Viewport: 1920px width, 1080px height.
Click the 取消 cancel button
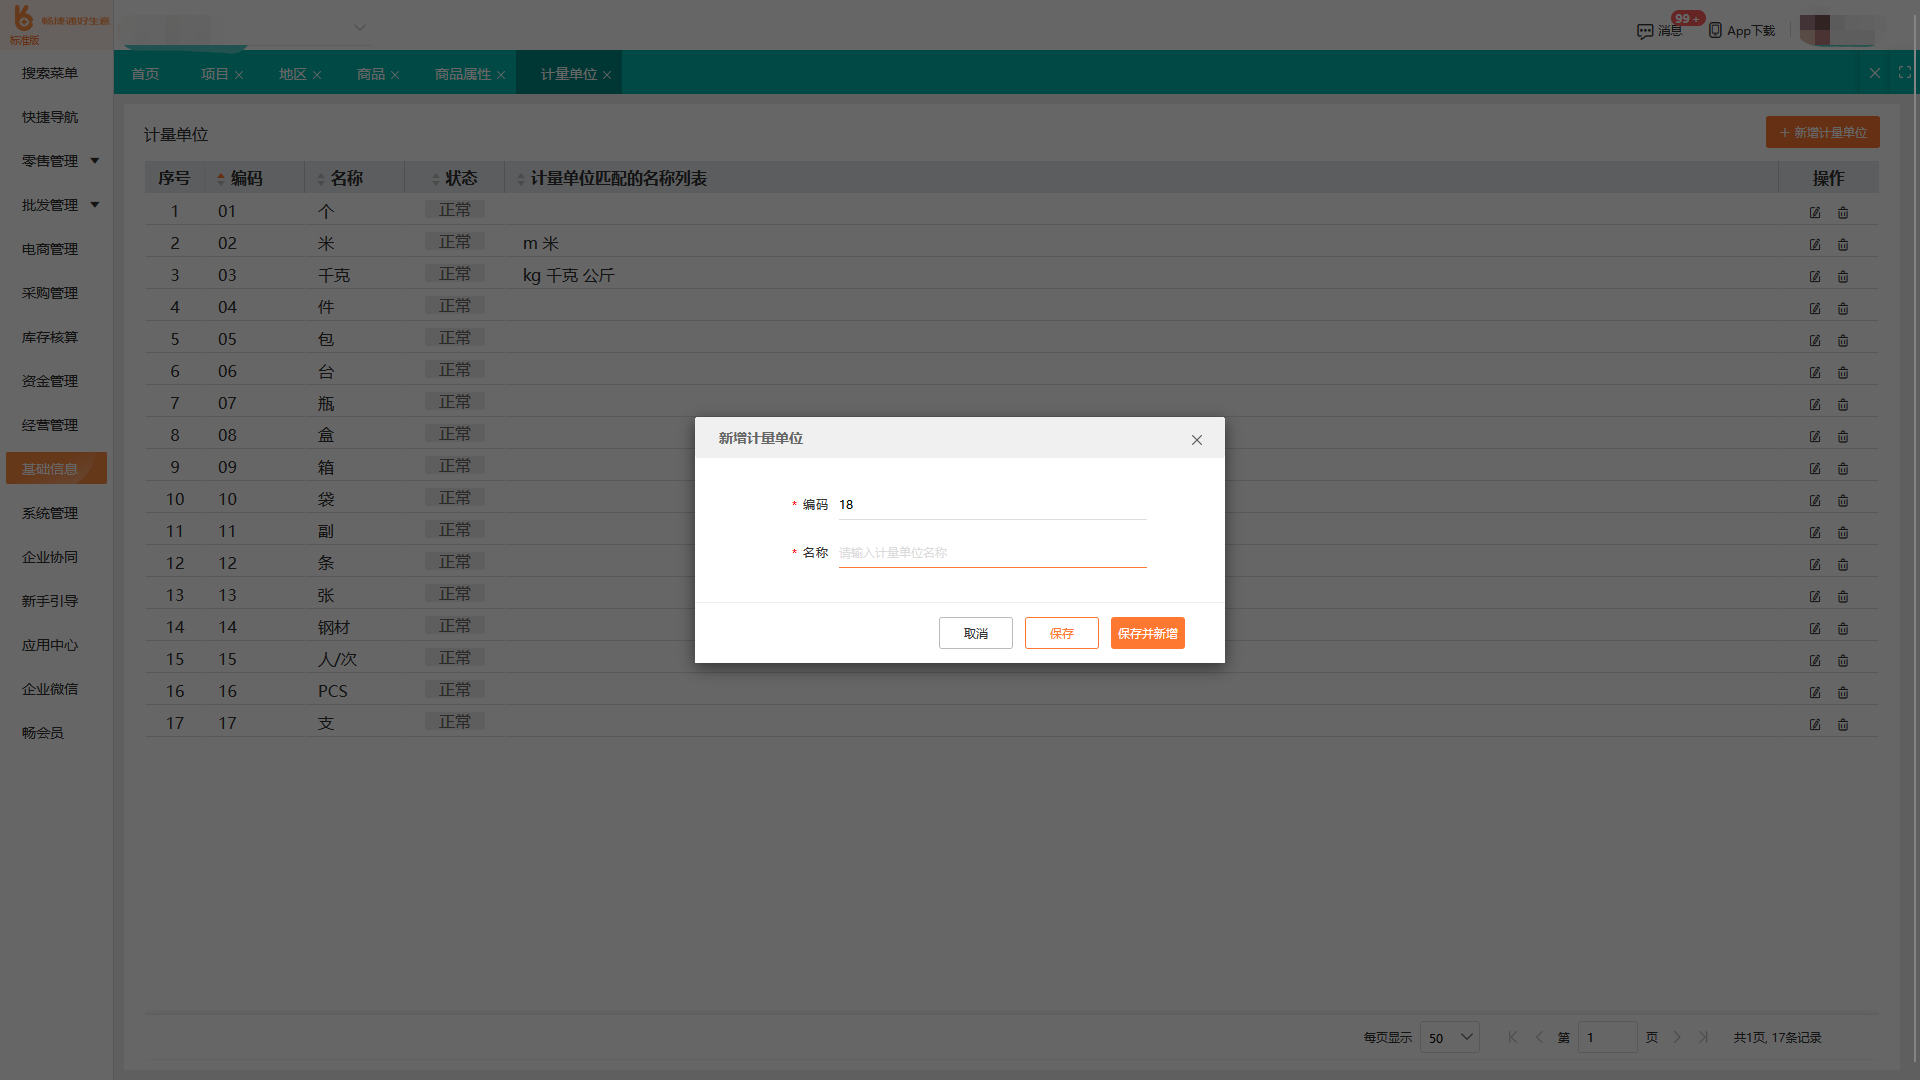[976, 633]
